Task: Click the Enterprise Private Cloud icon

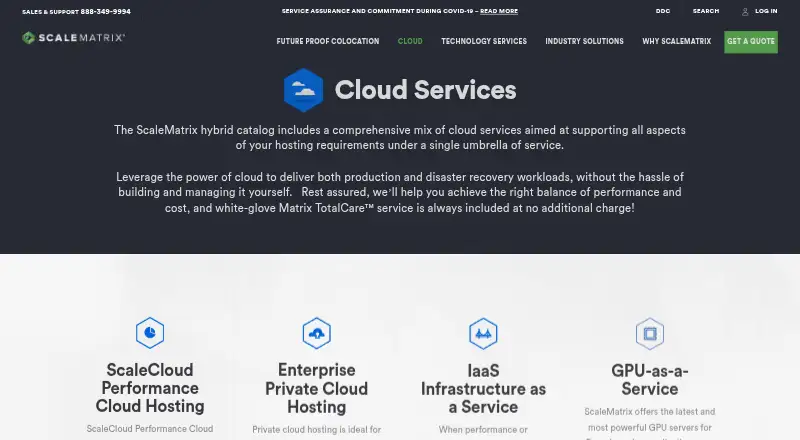Action: point(317,333)
